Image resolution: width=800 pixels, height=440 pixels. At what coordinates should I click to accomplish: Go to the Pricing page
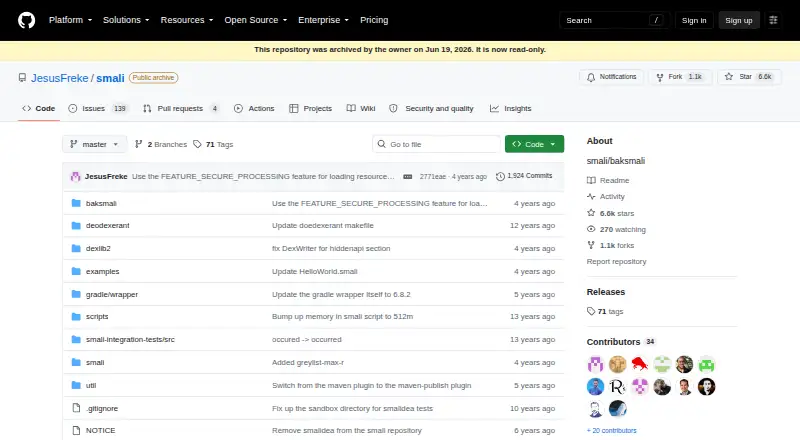[x=374, y=20]
